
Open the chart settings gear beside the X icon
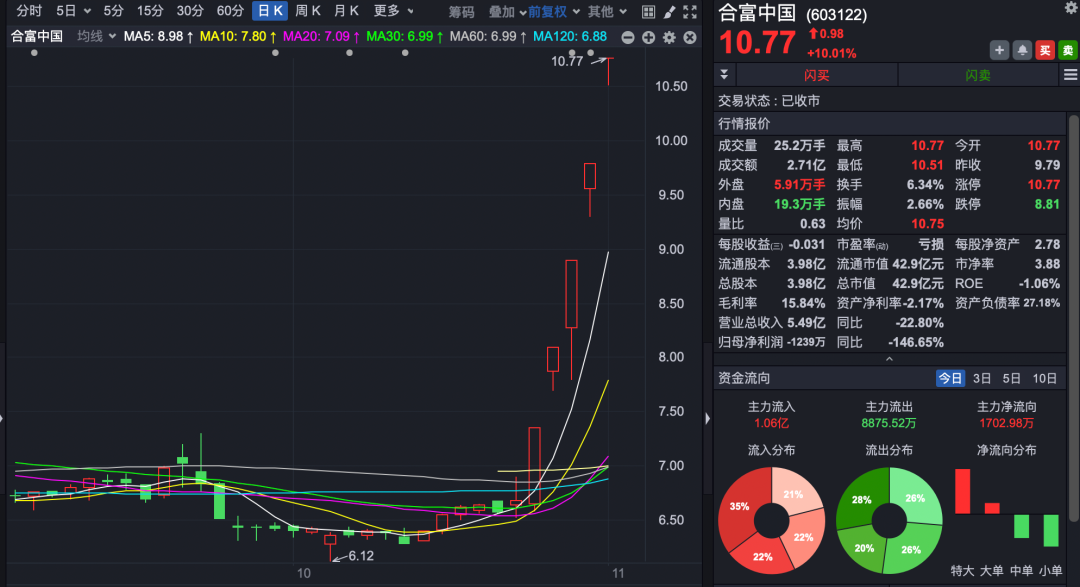click(669, 37)
